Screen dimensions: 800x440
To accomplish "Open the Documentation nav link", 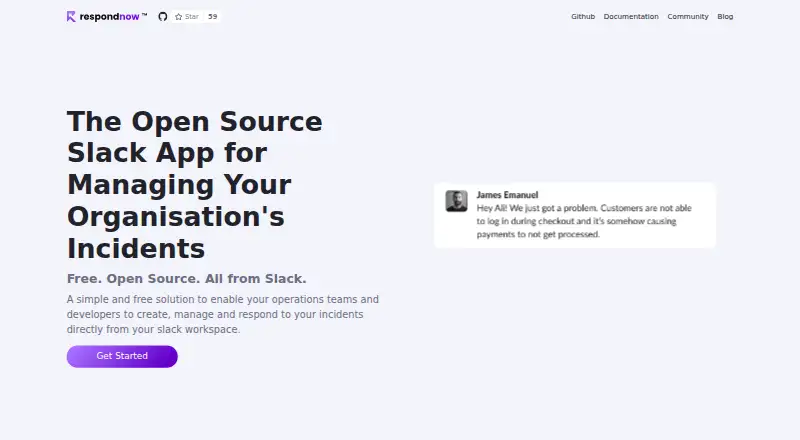I will [631, 17].
